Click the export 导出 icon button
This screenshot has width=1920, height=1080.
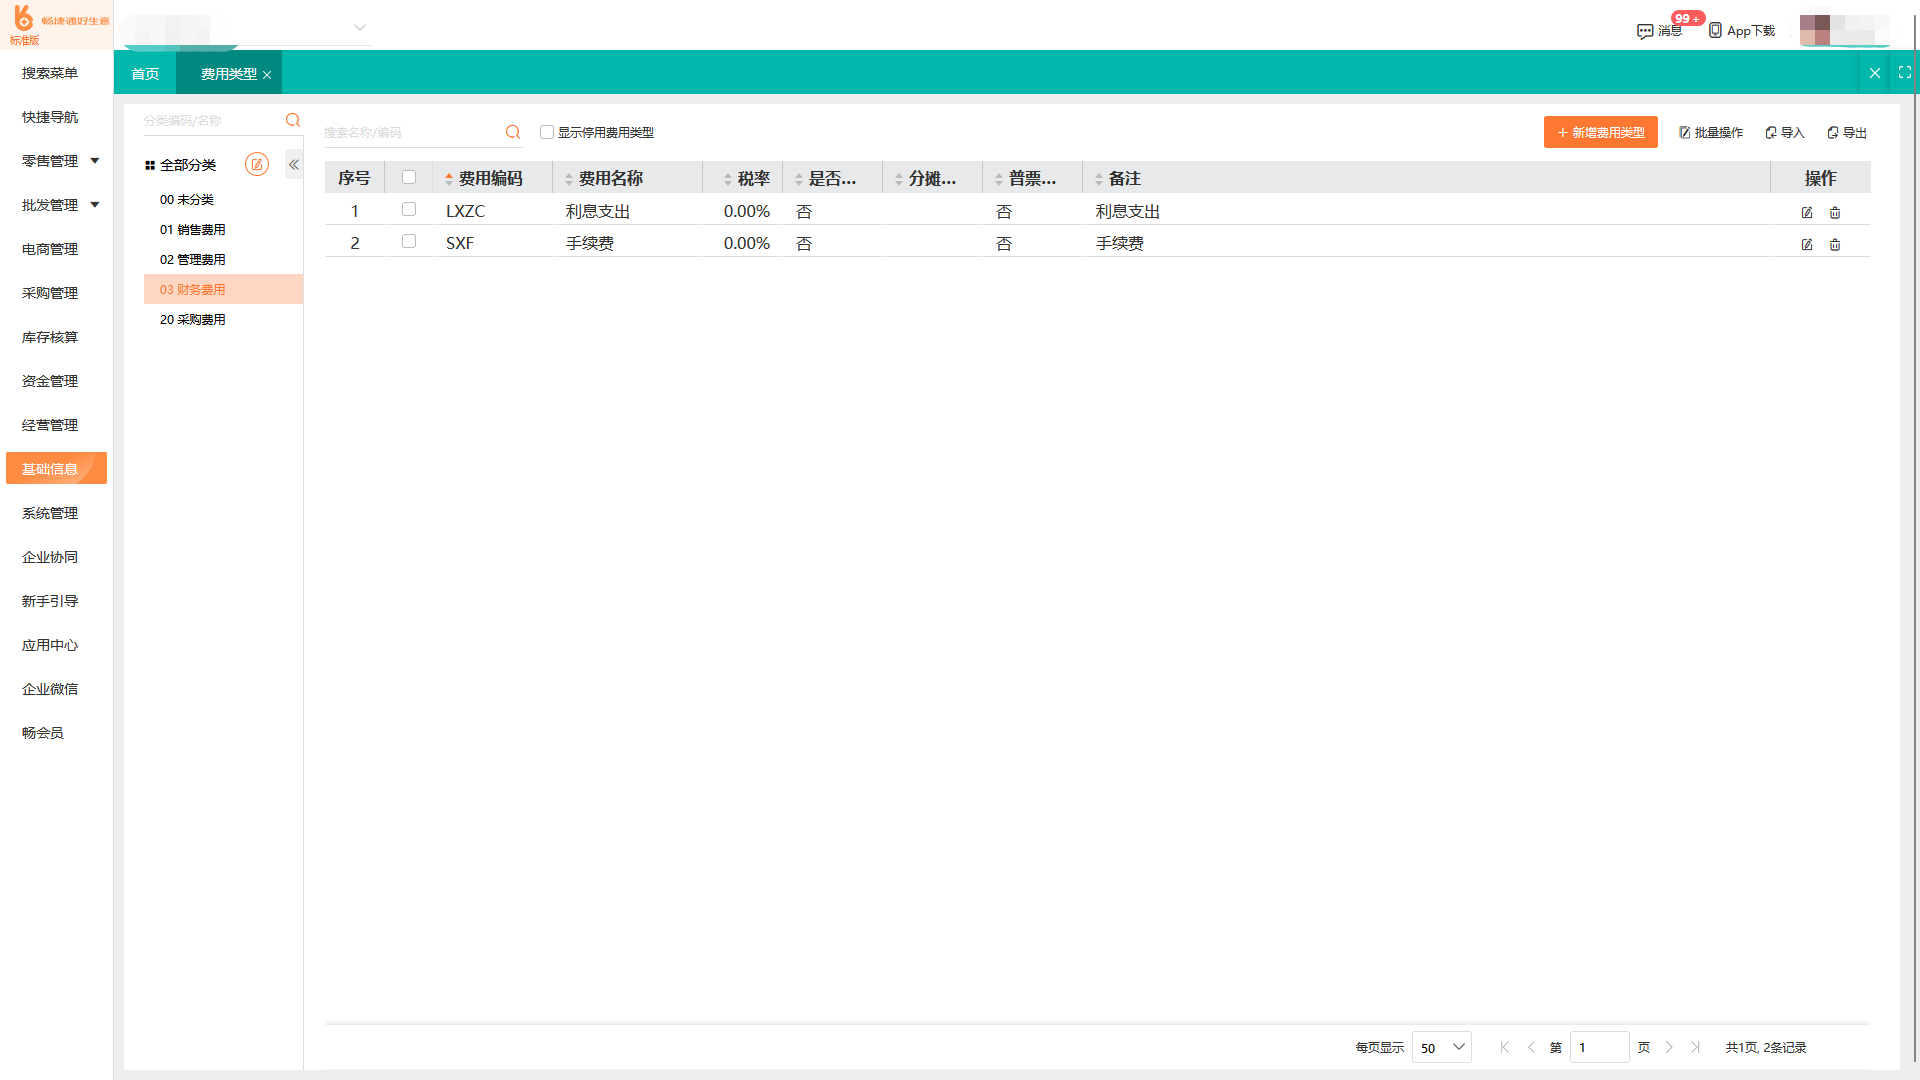(x=1846, y=131)
